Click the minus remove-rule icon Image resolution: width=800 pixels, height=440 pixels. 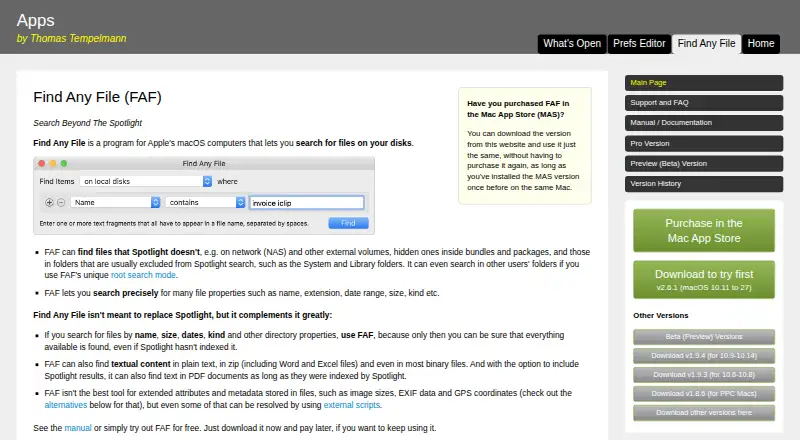tap(61, 203)
